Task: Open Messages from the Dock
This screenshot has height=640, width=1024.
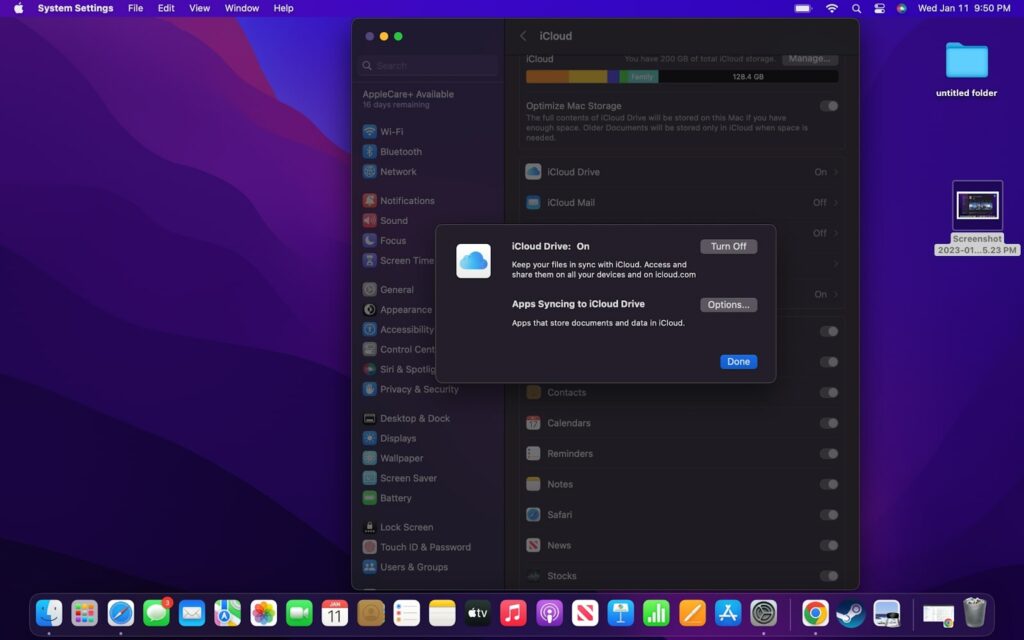Action: click(156, 613)
